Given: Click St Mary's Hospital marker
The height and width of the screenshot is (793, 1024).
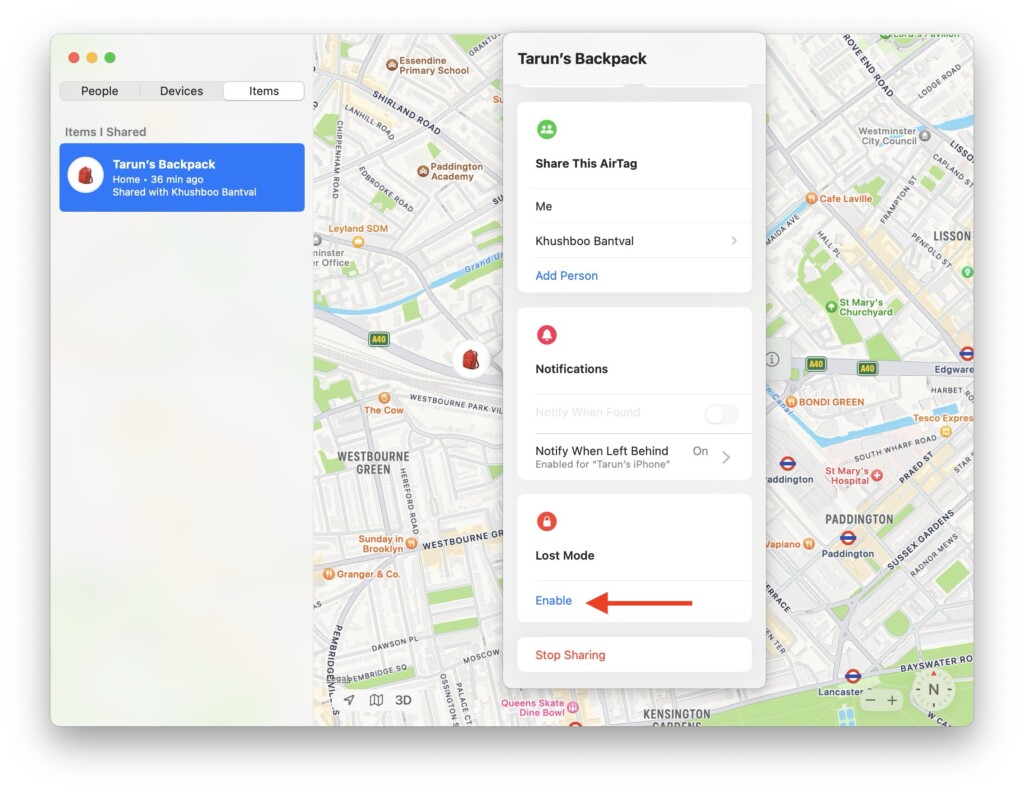Looking at the screenshot, I should coord(876,476).
